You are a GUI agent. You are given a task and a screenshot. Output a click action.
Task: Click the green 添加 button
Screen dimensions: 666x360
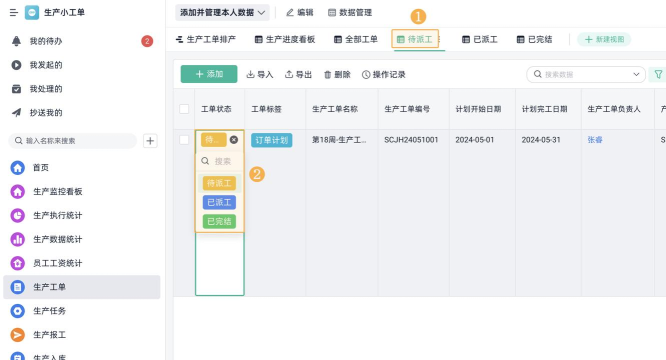[209, 74]
